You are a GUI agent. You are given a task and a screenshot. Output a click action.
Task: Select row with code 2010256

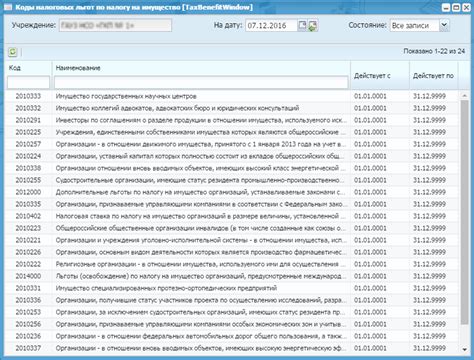click(x=232, y=324)
